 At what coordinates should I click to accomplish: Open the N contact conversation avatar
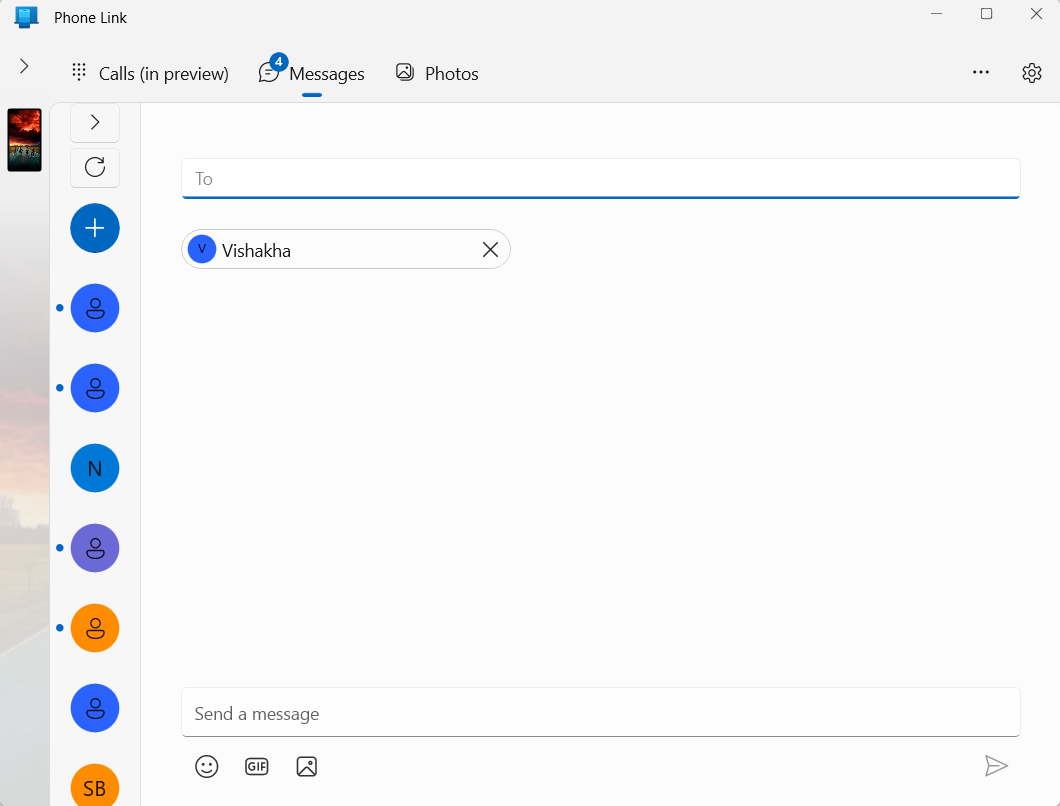(x=94, y=468)
